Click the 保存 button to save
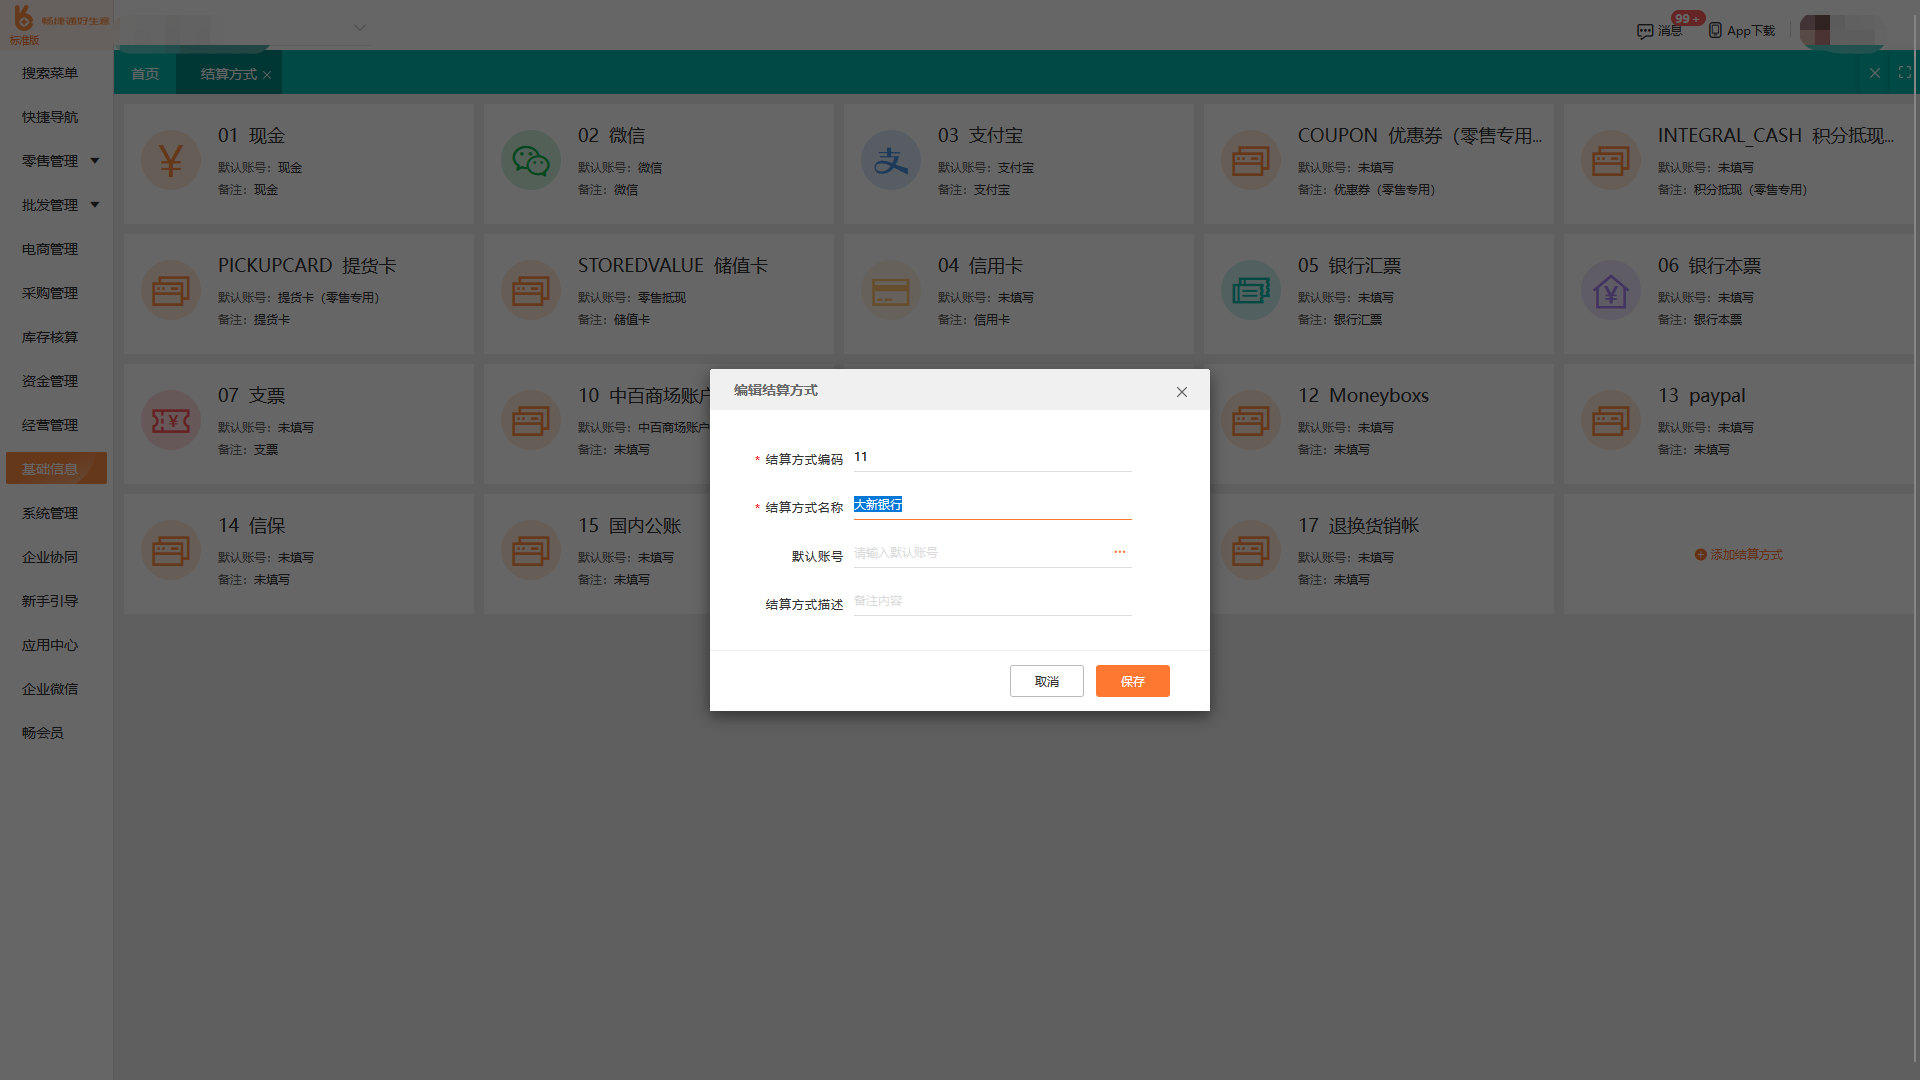 click(1131, 680)
